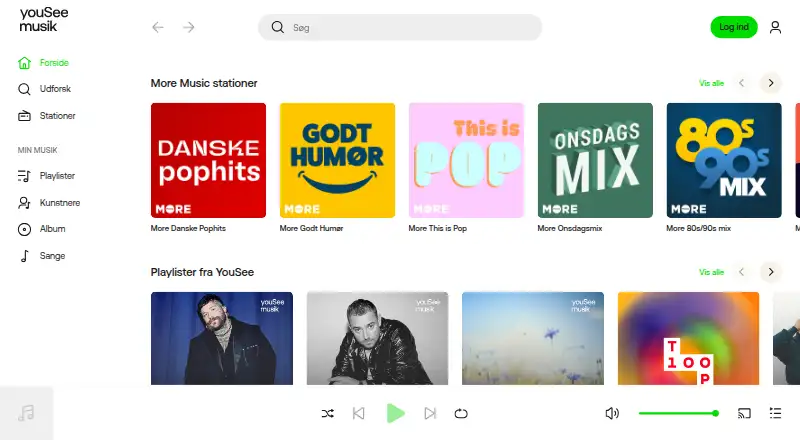Click More Onsdagsmix title text
This screenshot has width=800, height=440.
pyautogui.click(x=570, y=228)
